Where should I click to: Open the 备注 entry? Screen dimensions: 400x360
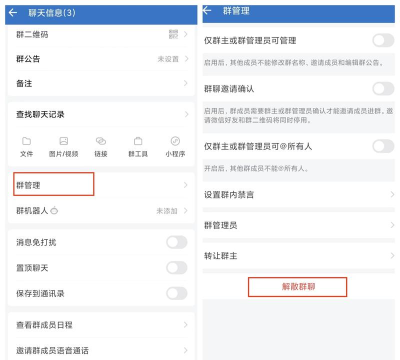[x=101, y=83]
